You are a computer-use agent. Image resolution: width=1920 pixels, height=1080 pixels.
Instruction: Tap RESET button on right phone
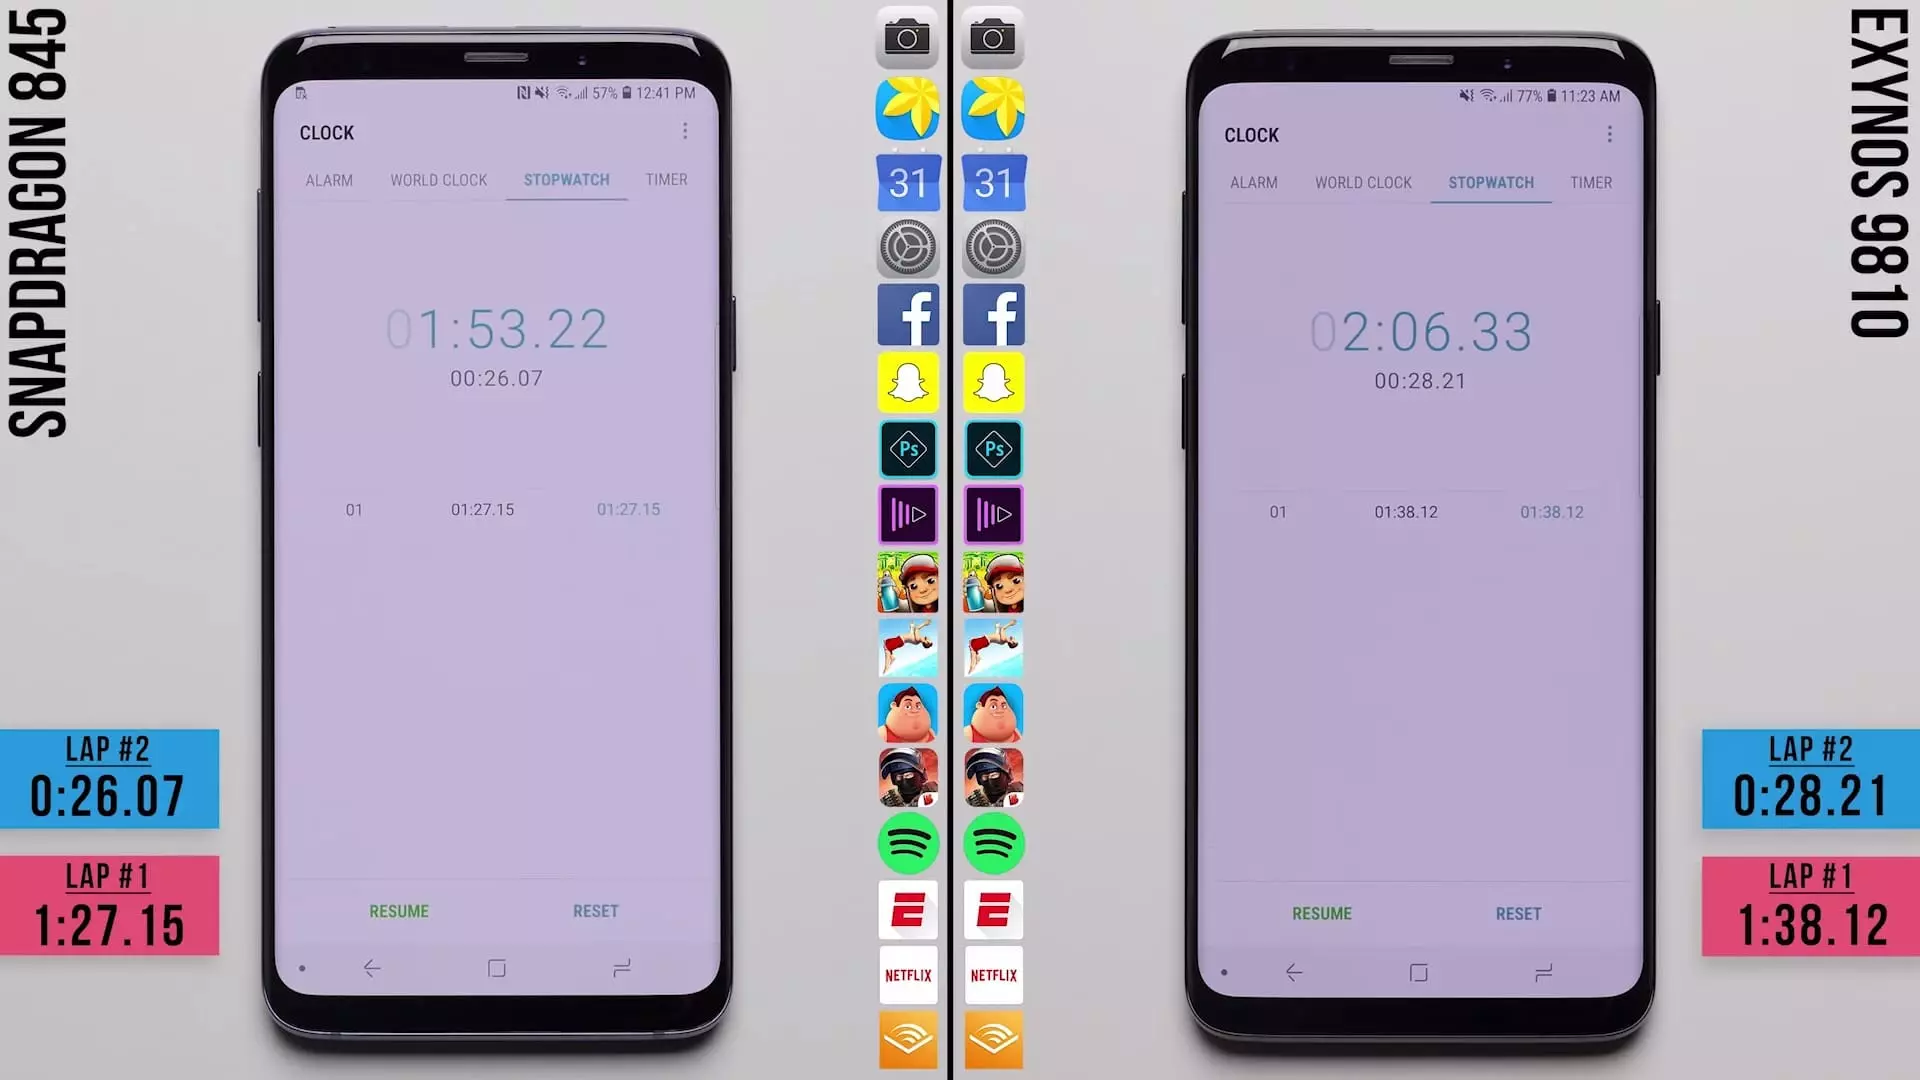1519,913
